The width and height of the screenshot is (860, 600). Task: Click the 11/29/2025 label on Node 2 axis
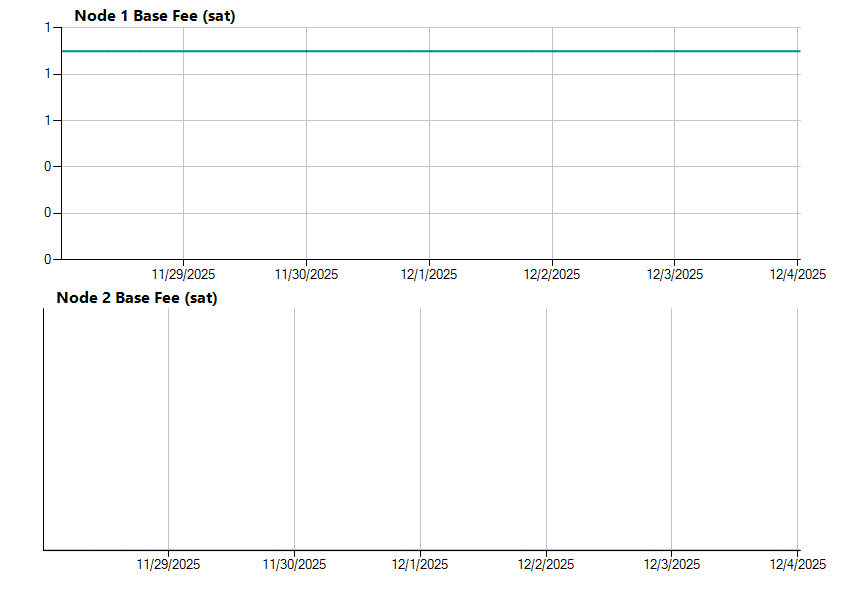pyautogui.click(x=168, y=562)
